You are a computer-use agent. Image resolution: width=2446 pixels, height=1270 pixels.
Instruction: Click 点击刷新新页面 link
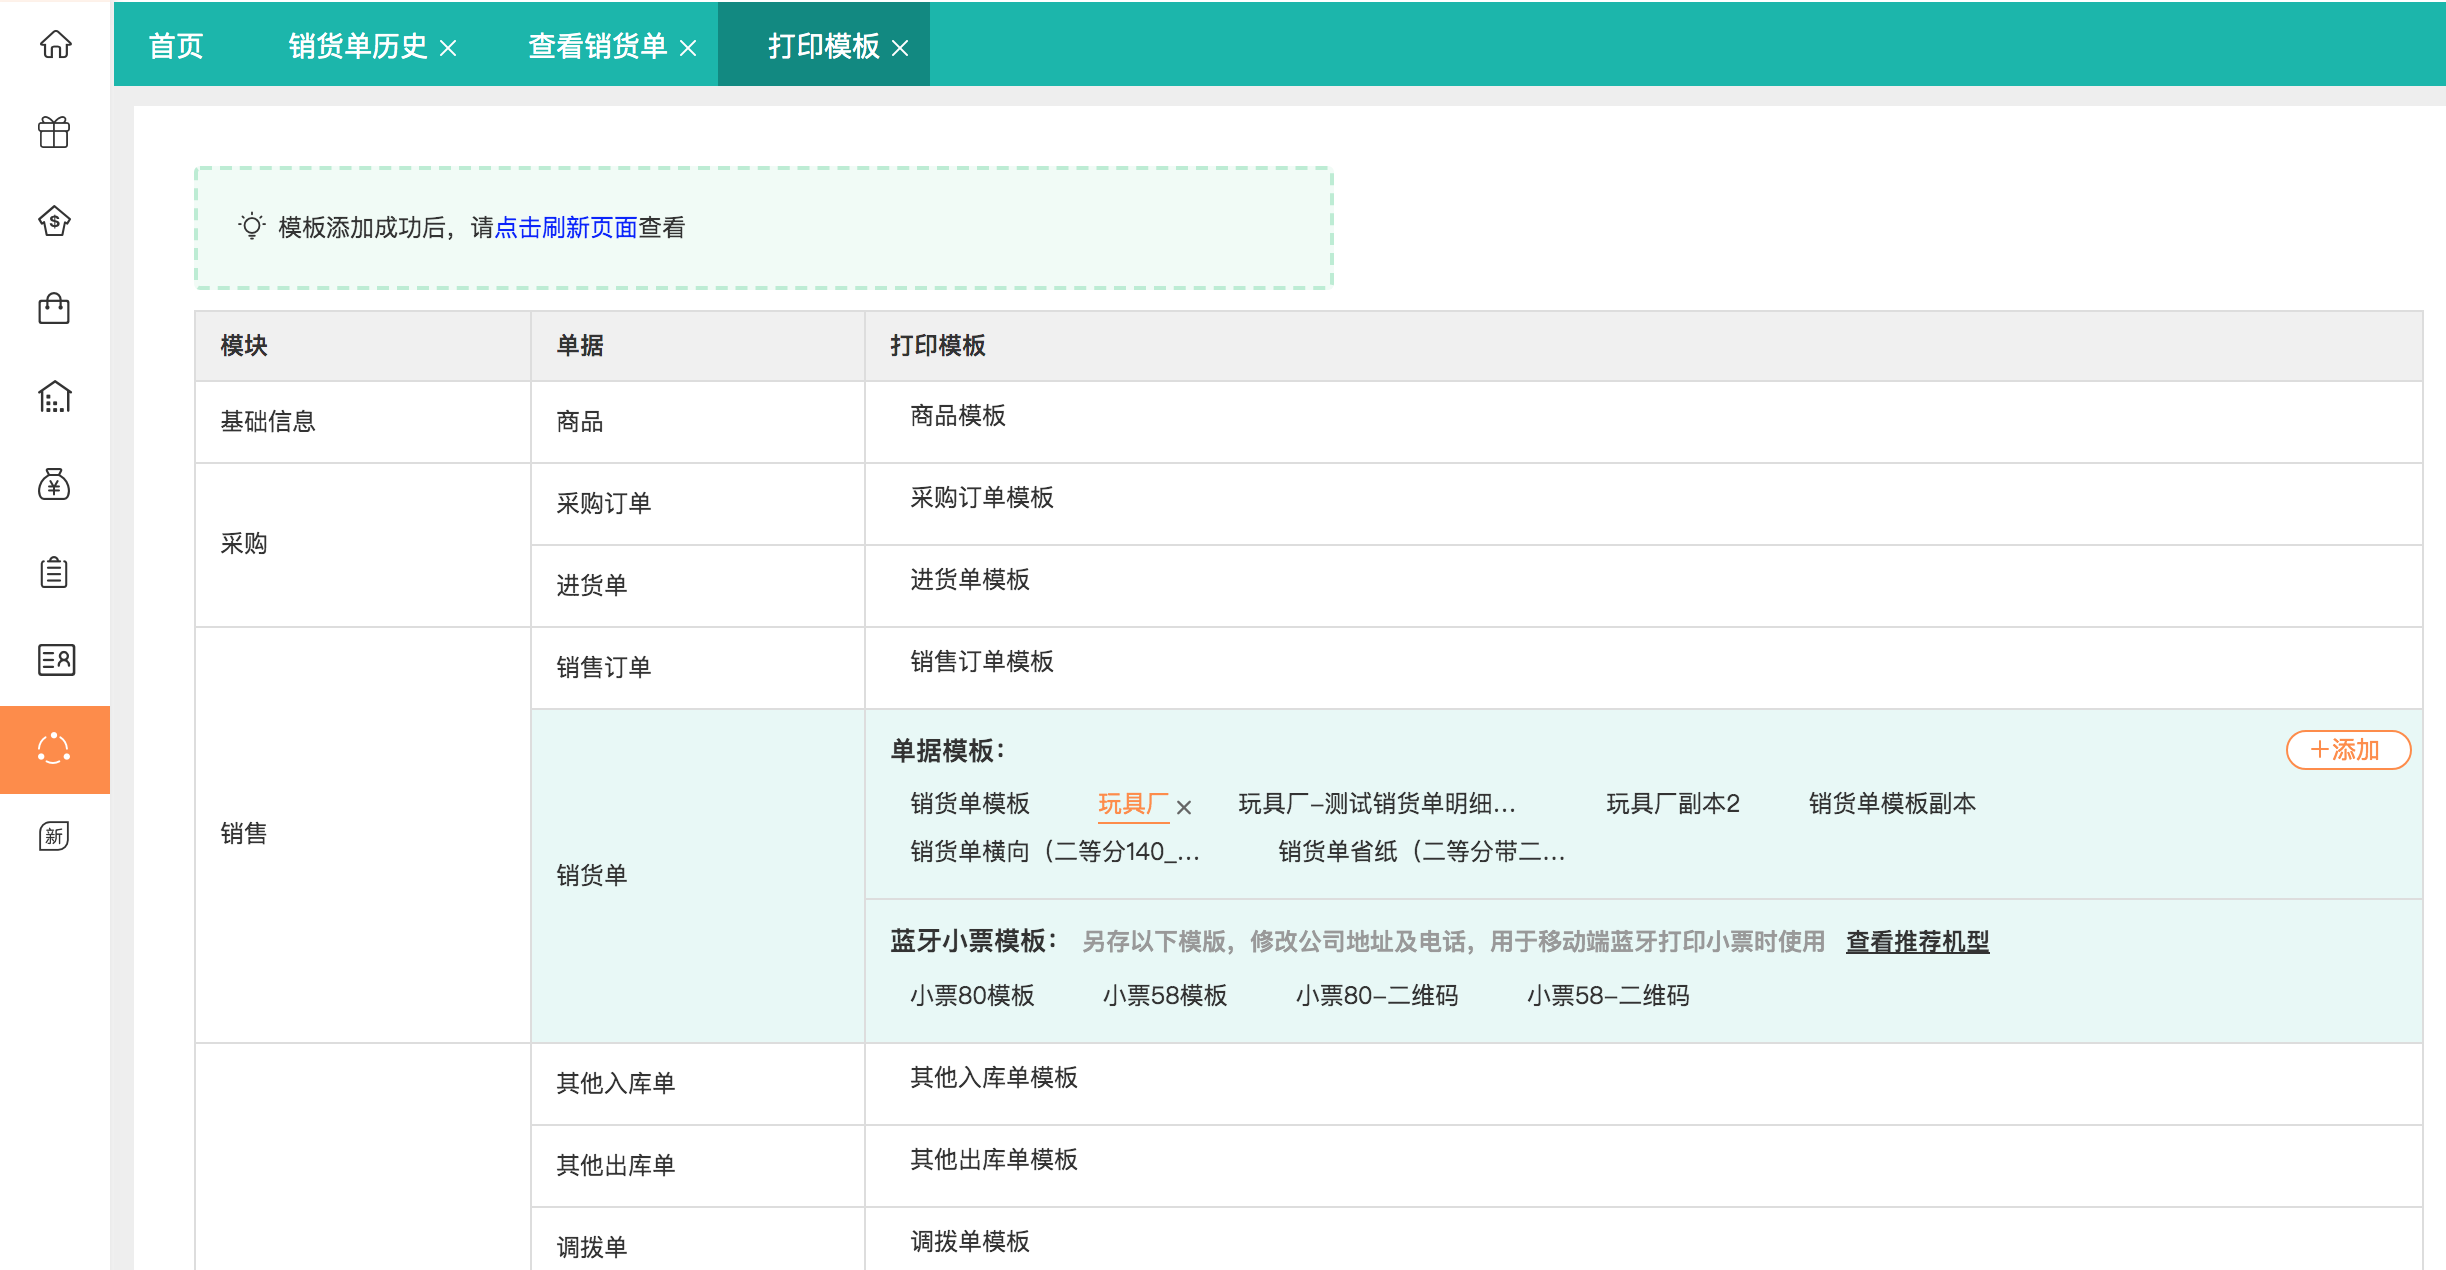coord(568,226)
